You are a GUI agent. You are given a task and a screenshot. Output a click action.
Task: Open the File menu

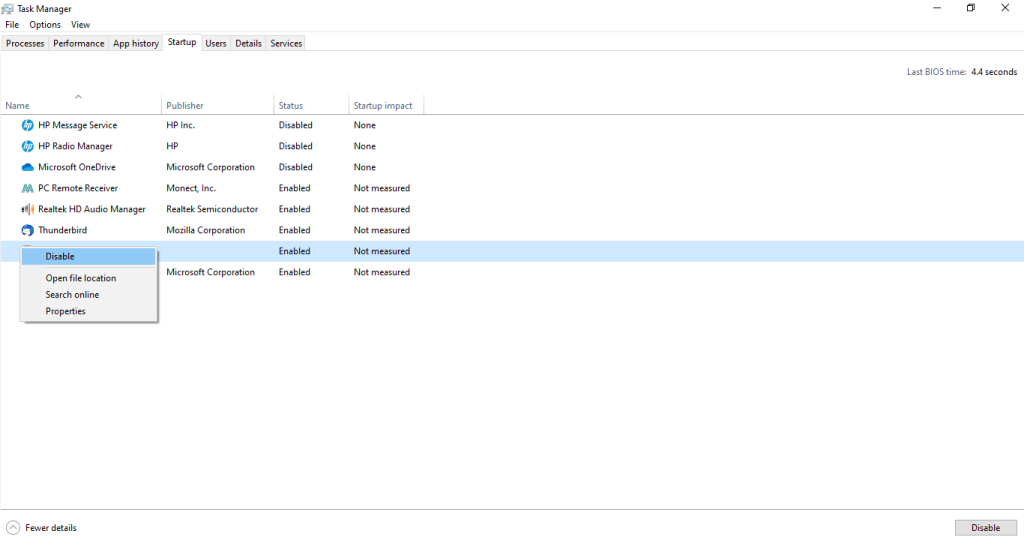click(x=12, y=25)
